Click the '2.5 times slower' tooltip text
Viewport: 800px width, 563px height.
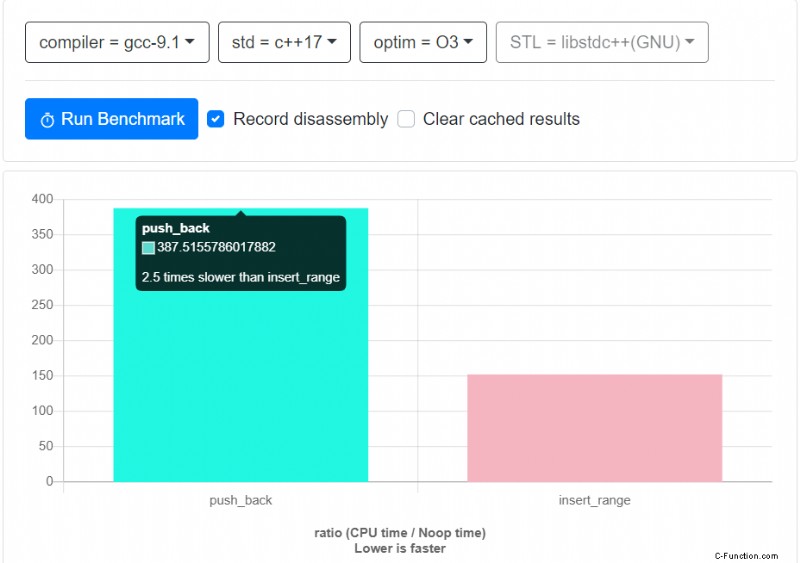click(x=240, y=277)
